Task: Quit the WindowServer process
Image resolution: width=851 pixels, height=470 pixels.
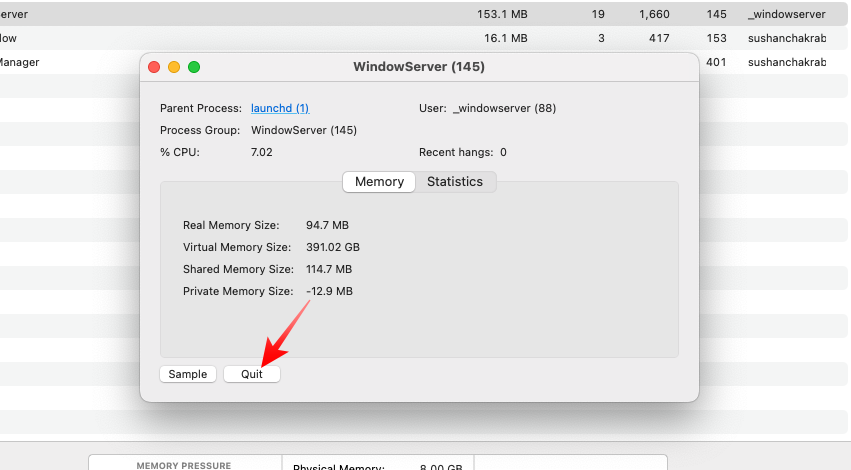Action: [x=252, y=374]
